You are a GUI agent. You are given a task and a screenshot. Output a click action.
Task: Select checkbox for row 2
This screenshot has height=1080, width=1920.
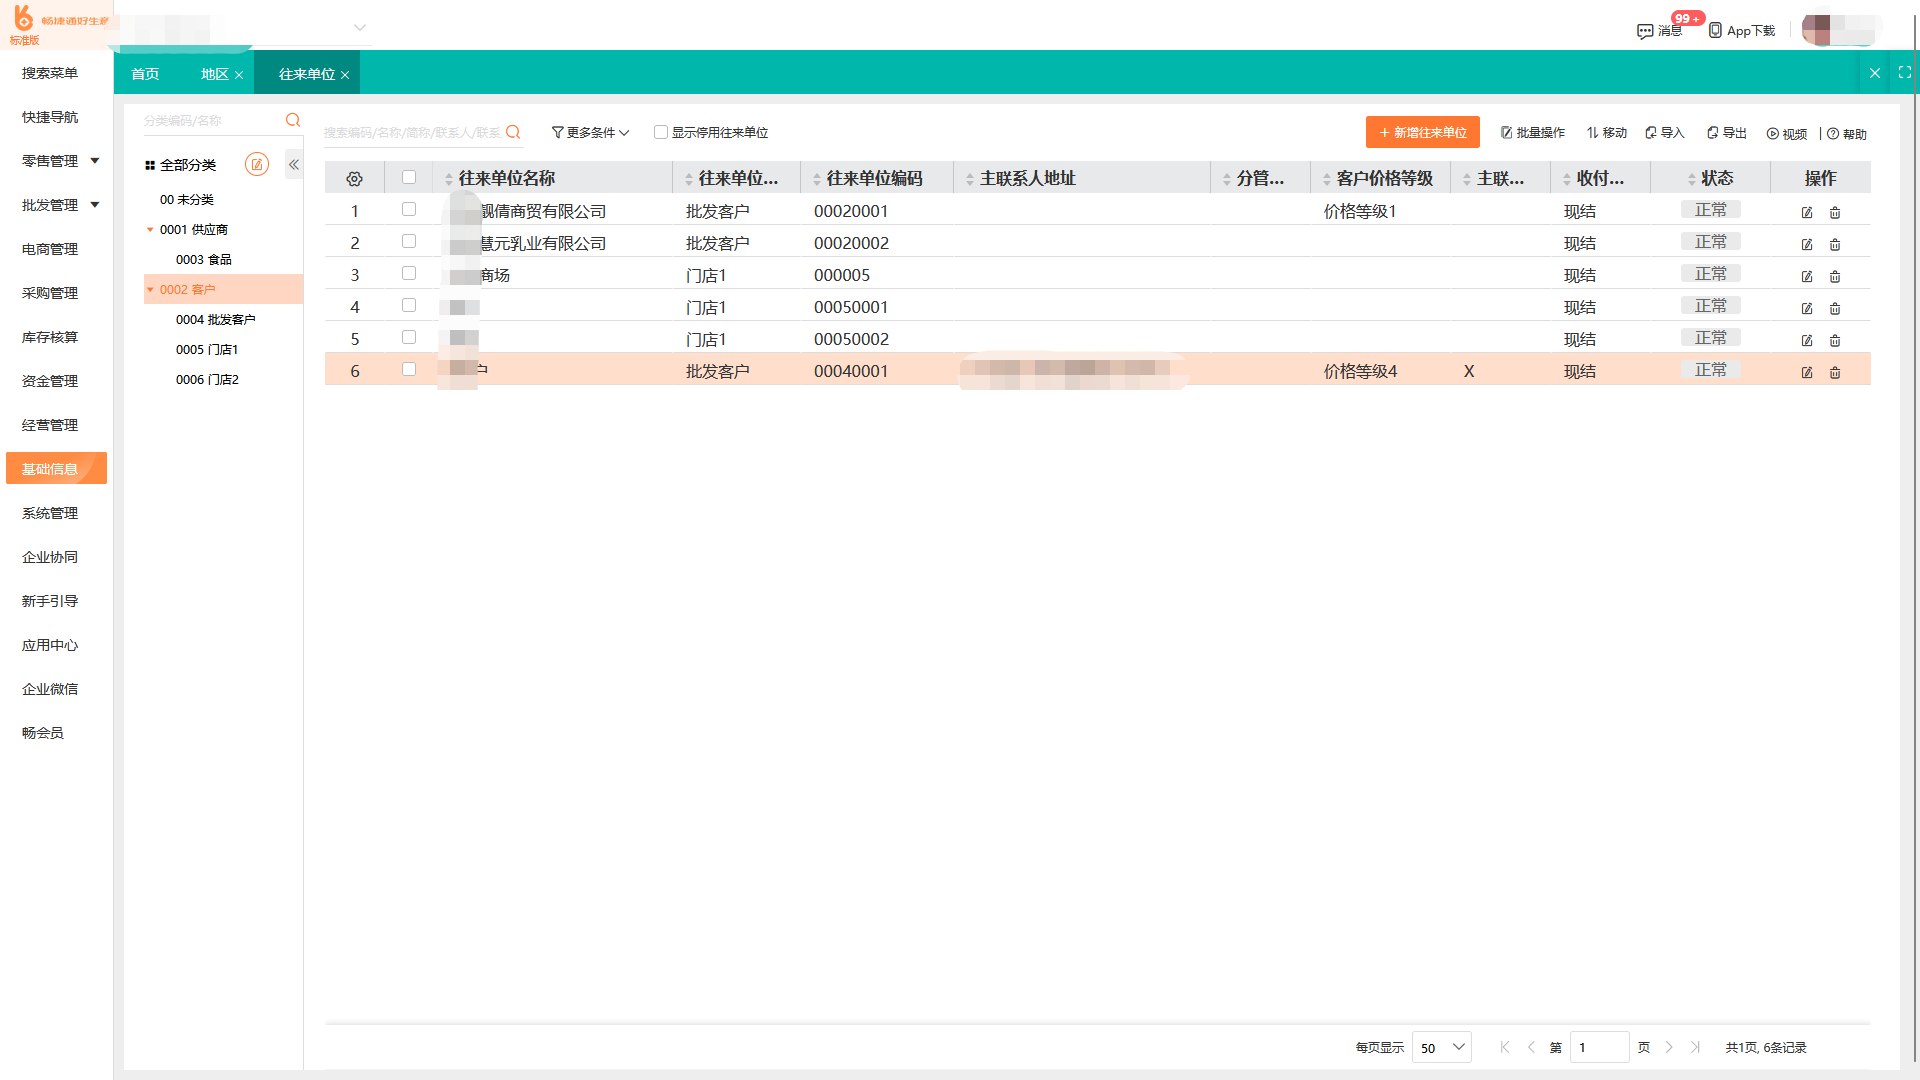tap(410, 241)
